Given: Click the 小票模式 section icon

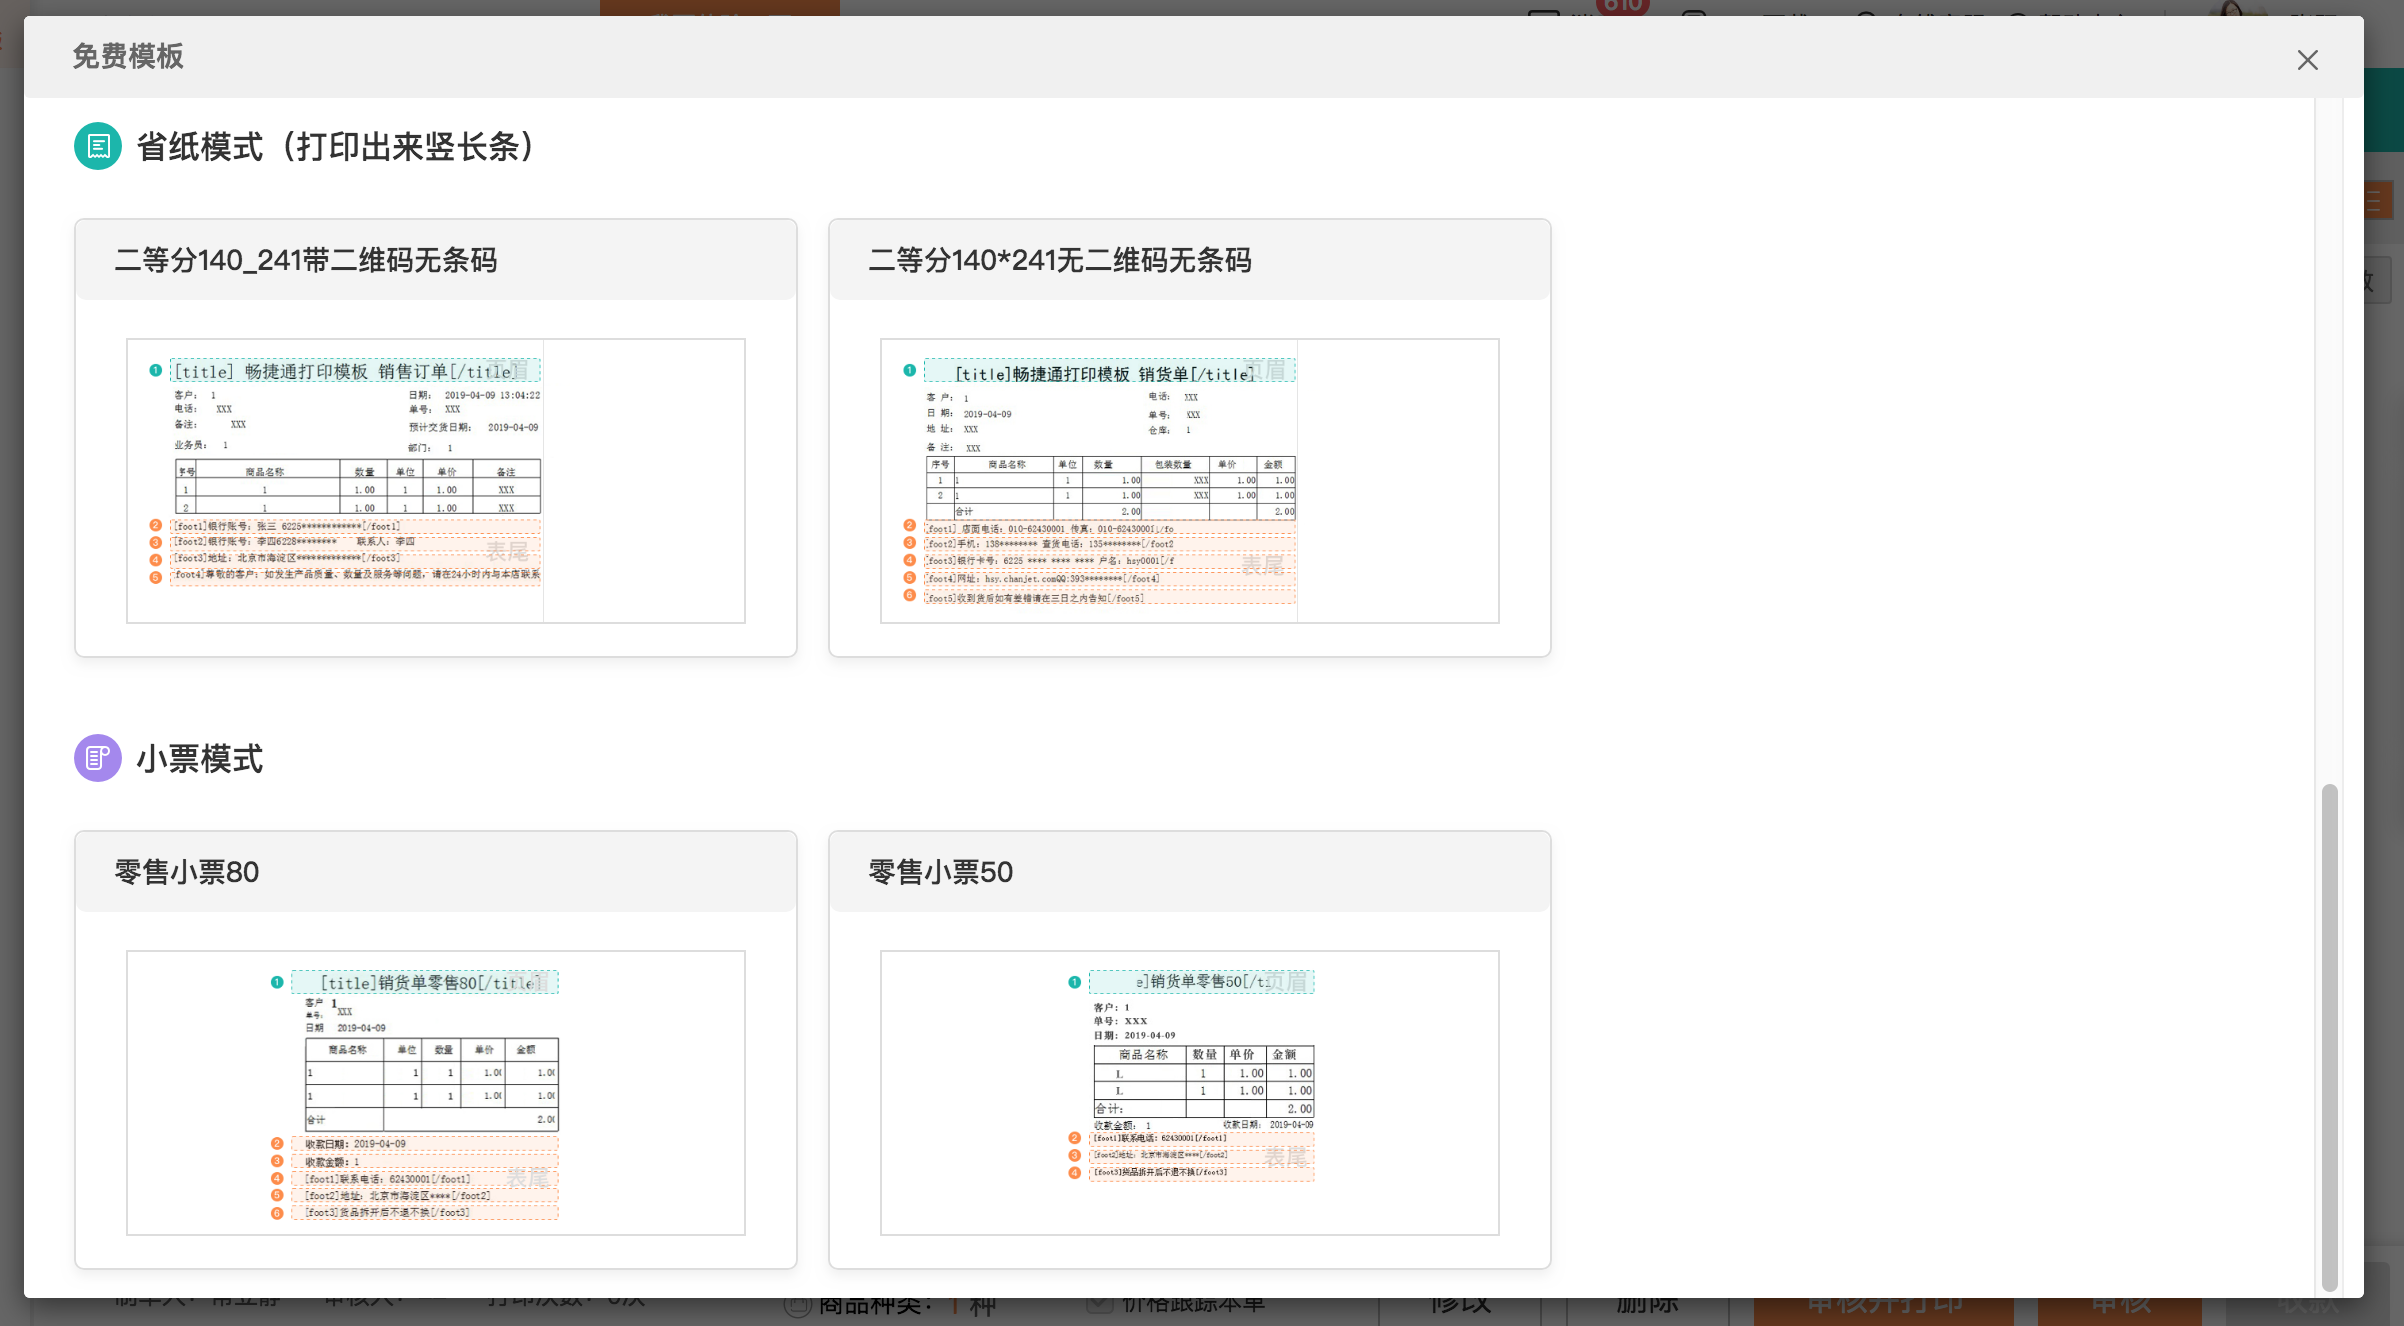Looking at the screenshot, I should click(x=95, y=759).
